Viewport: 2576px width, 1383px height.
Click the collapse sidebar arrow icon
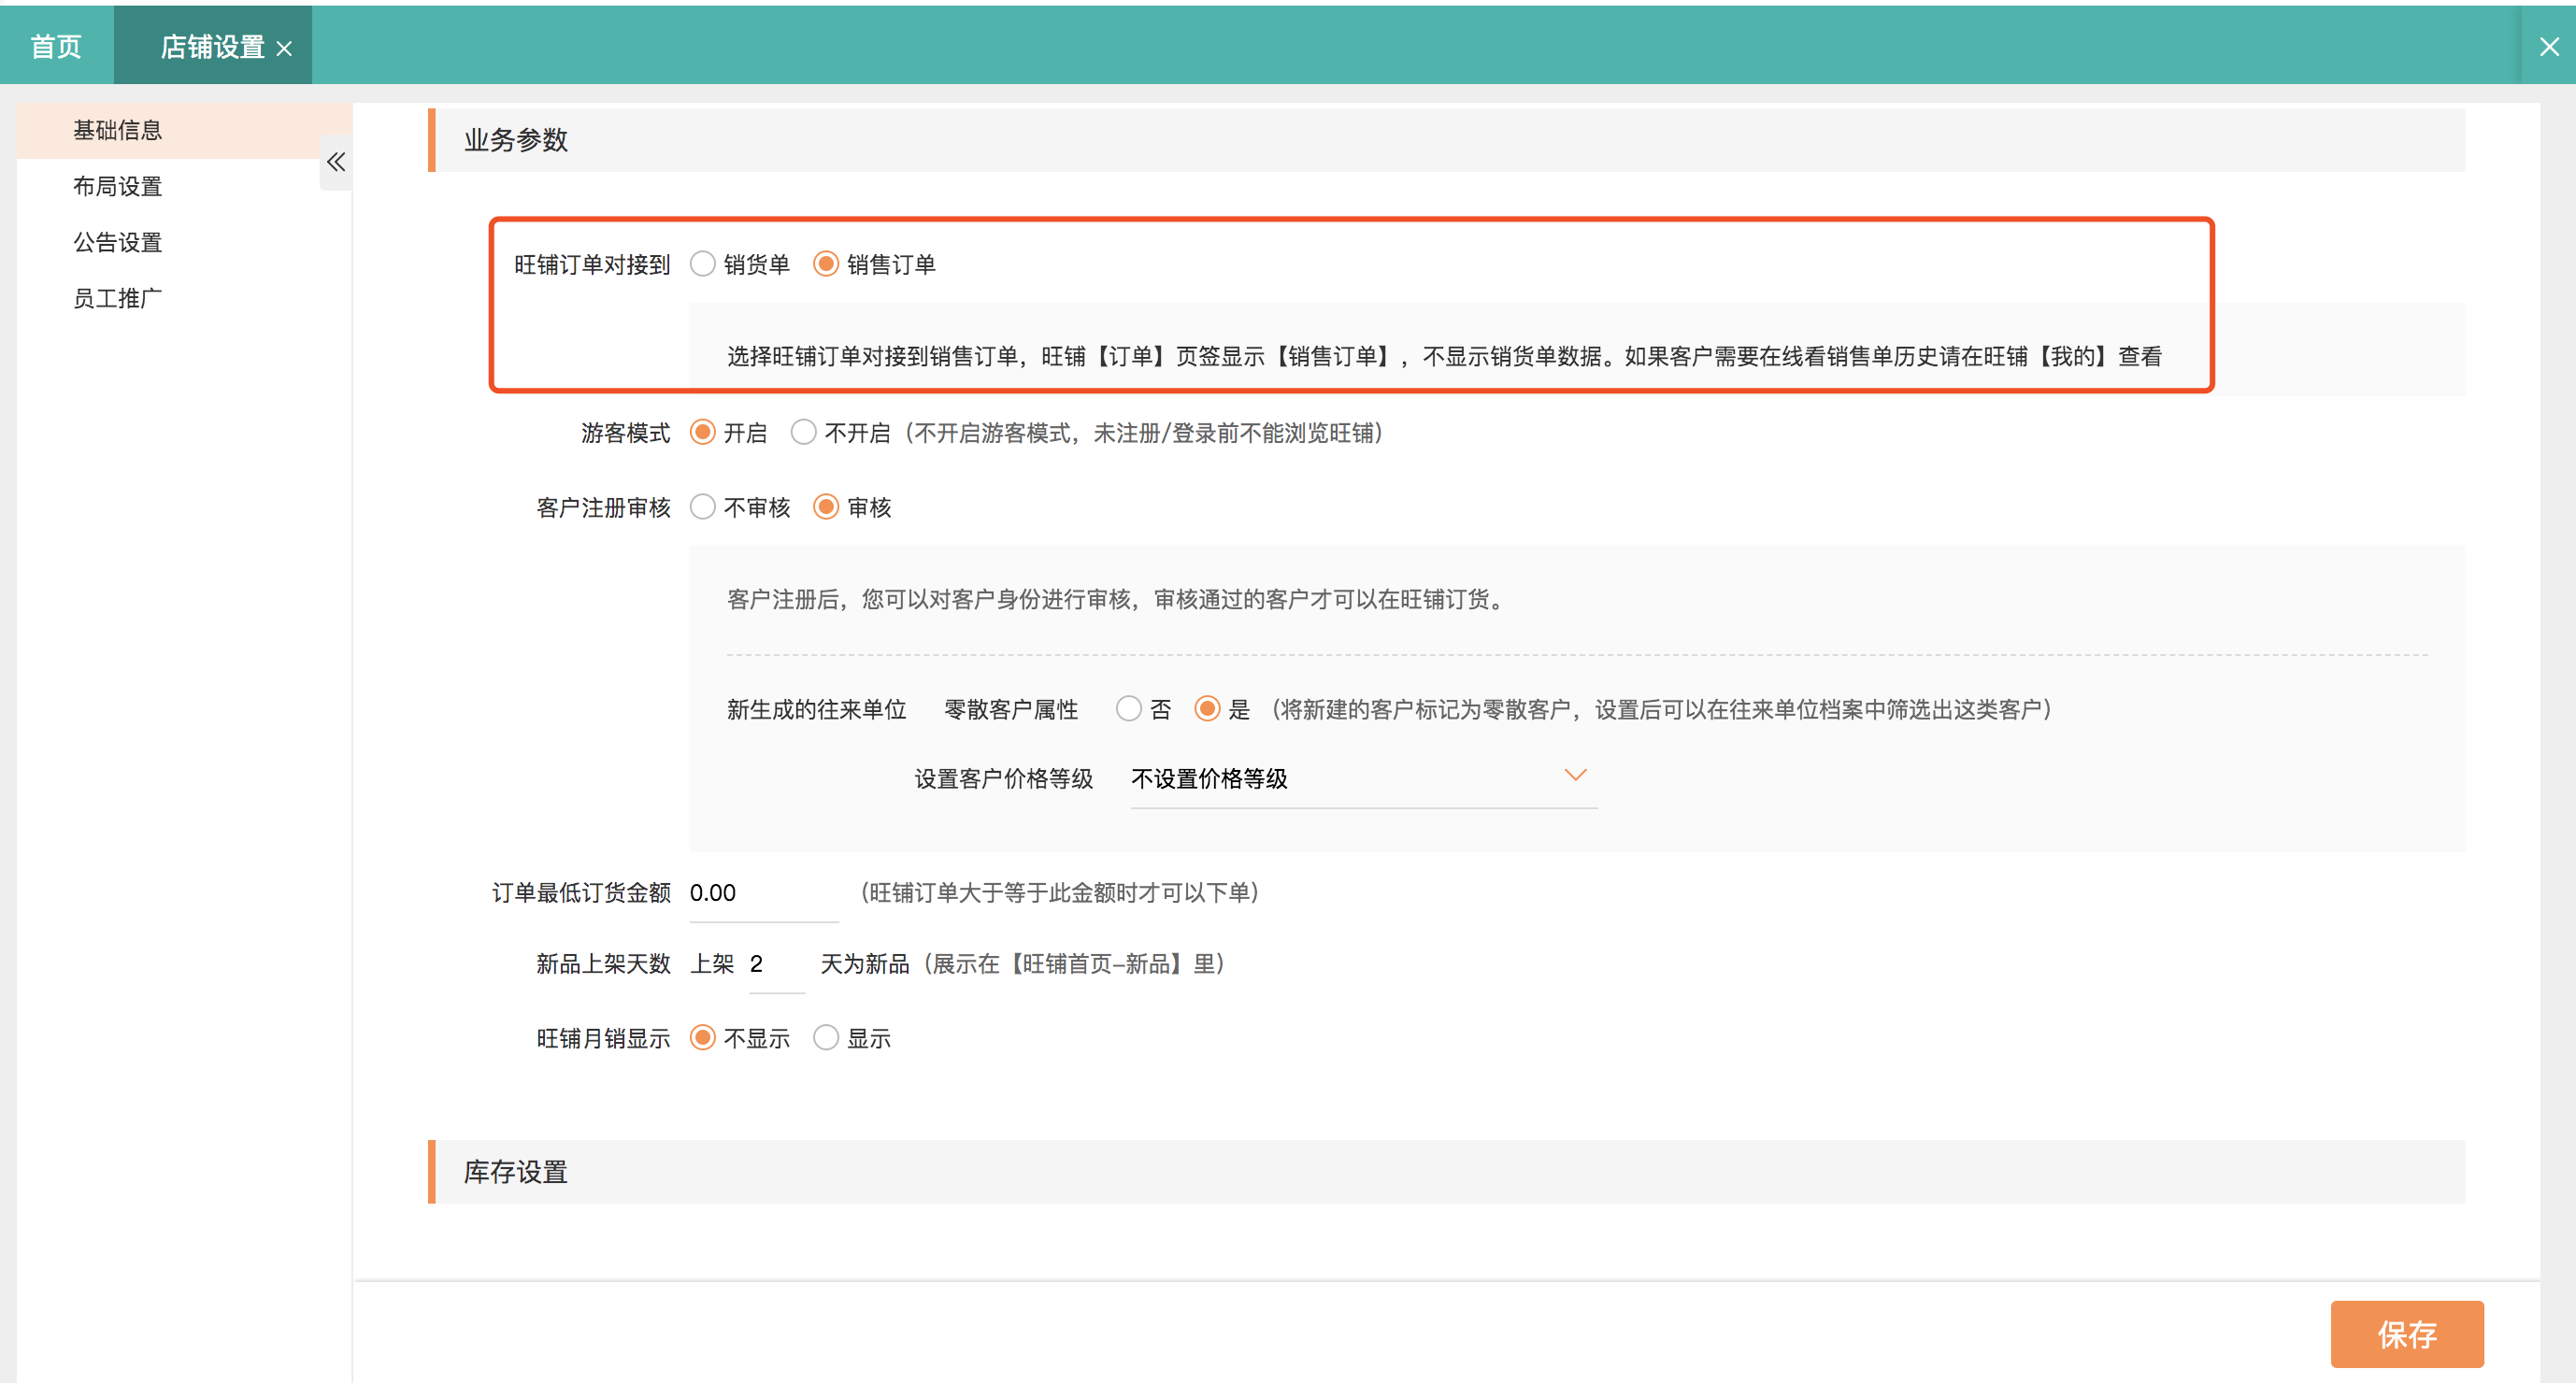click(334, 160)
